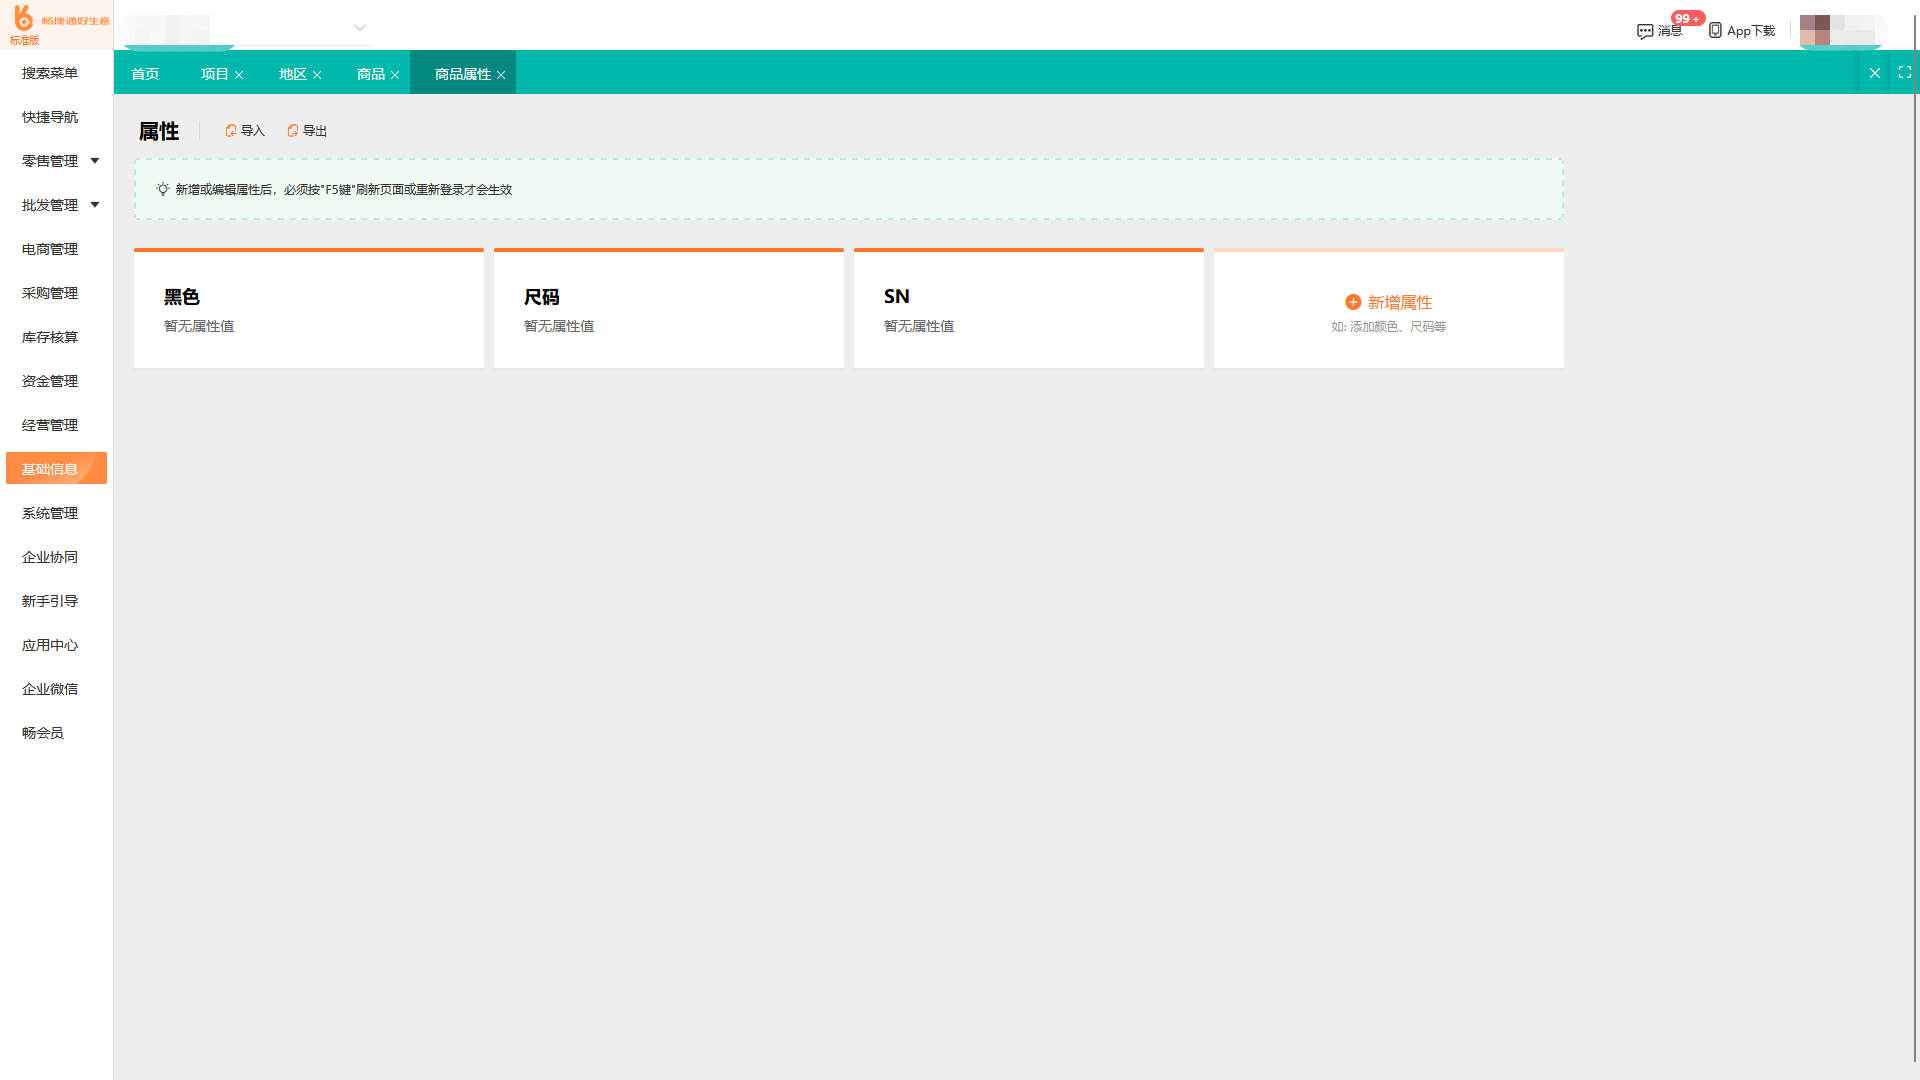Click the 快捷导航 sidebar icon

50,116
